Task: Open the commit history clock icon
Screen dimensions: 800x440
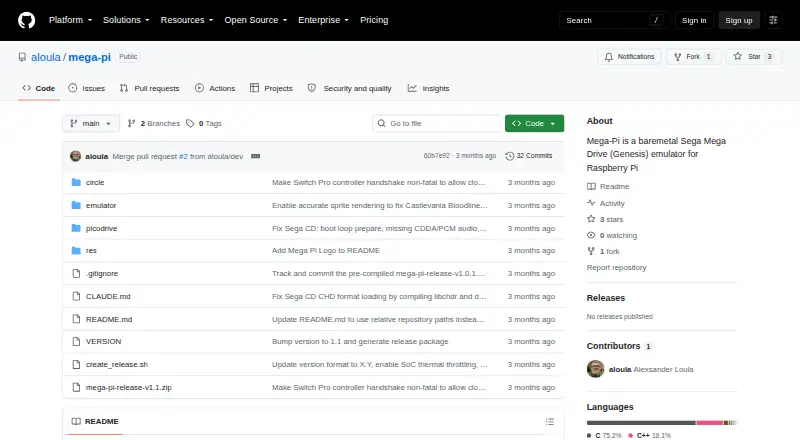Action: point(509,156)
